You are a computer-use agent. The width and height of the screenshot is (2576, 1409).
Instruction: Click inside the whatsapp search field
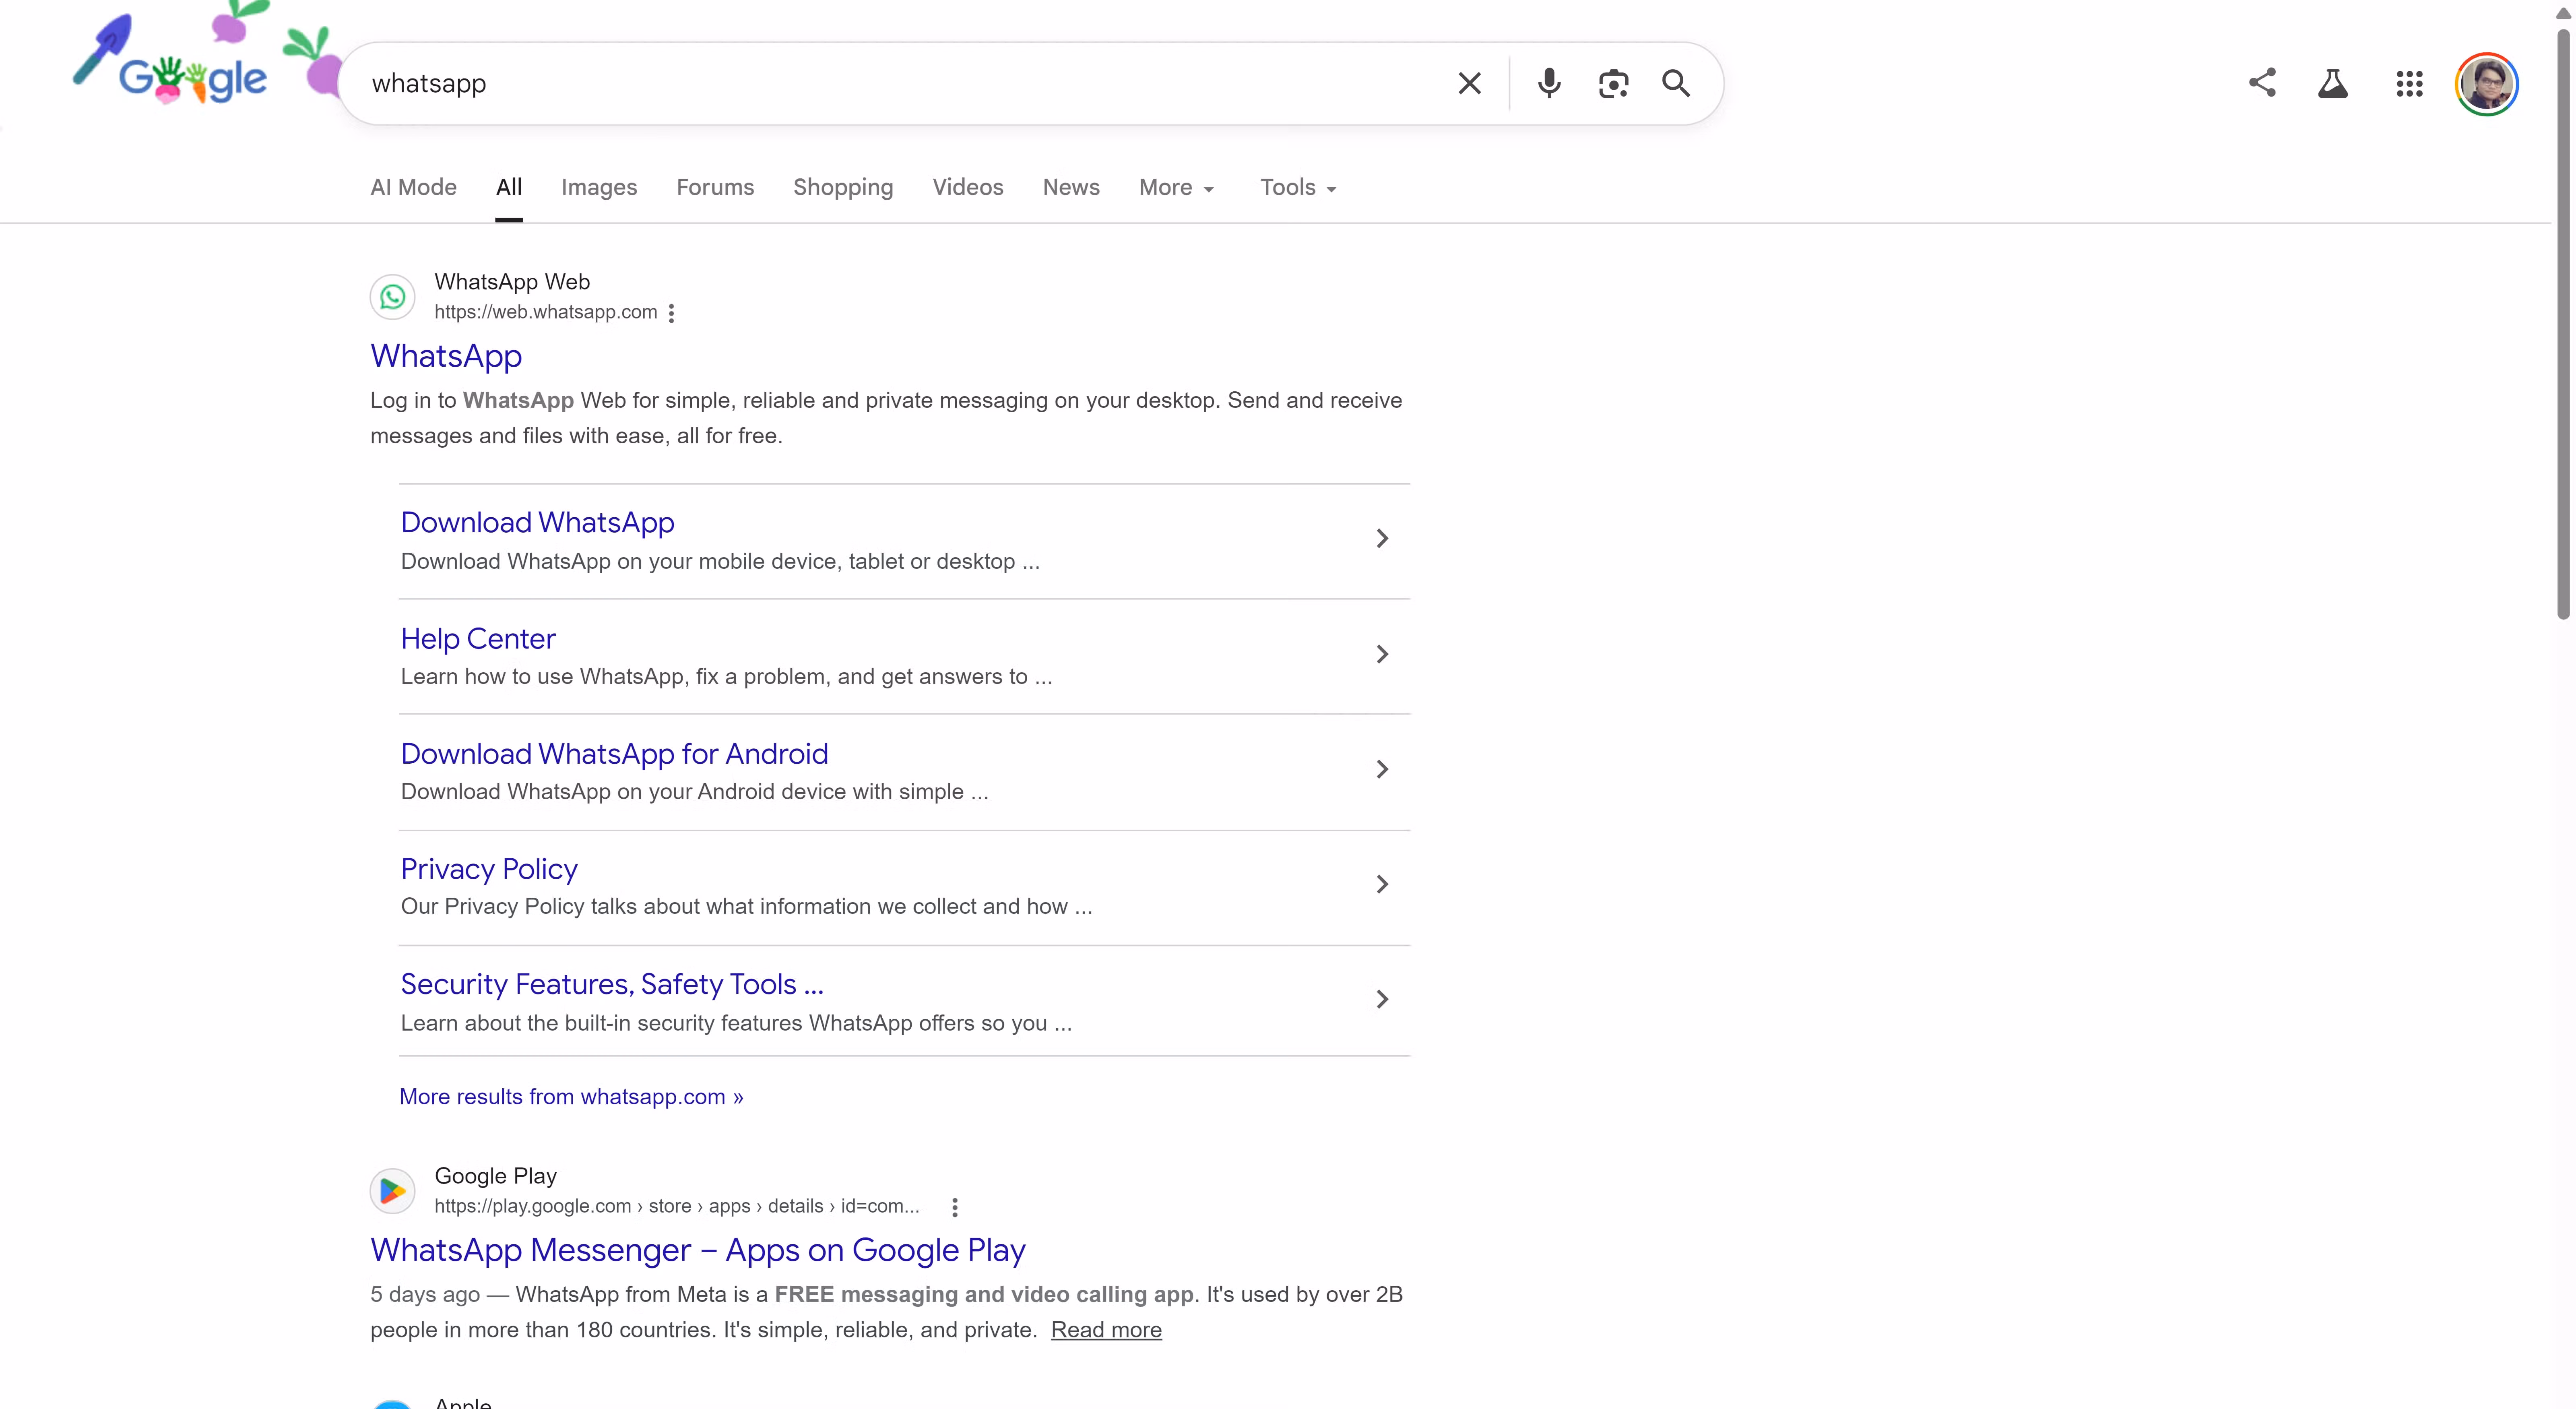pos(900,84)
